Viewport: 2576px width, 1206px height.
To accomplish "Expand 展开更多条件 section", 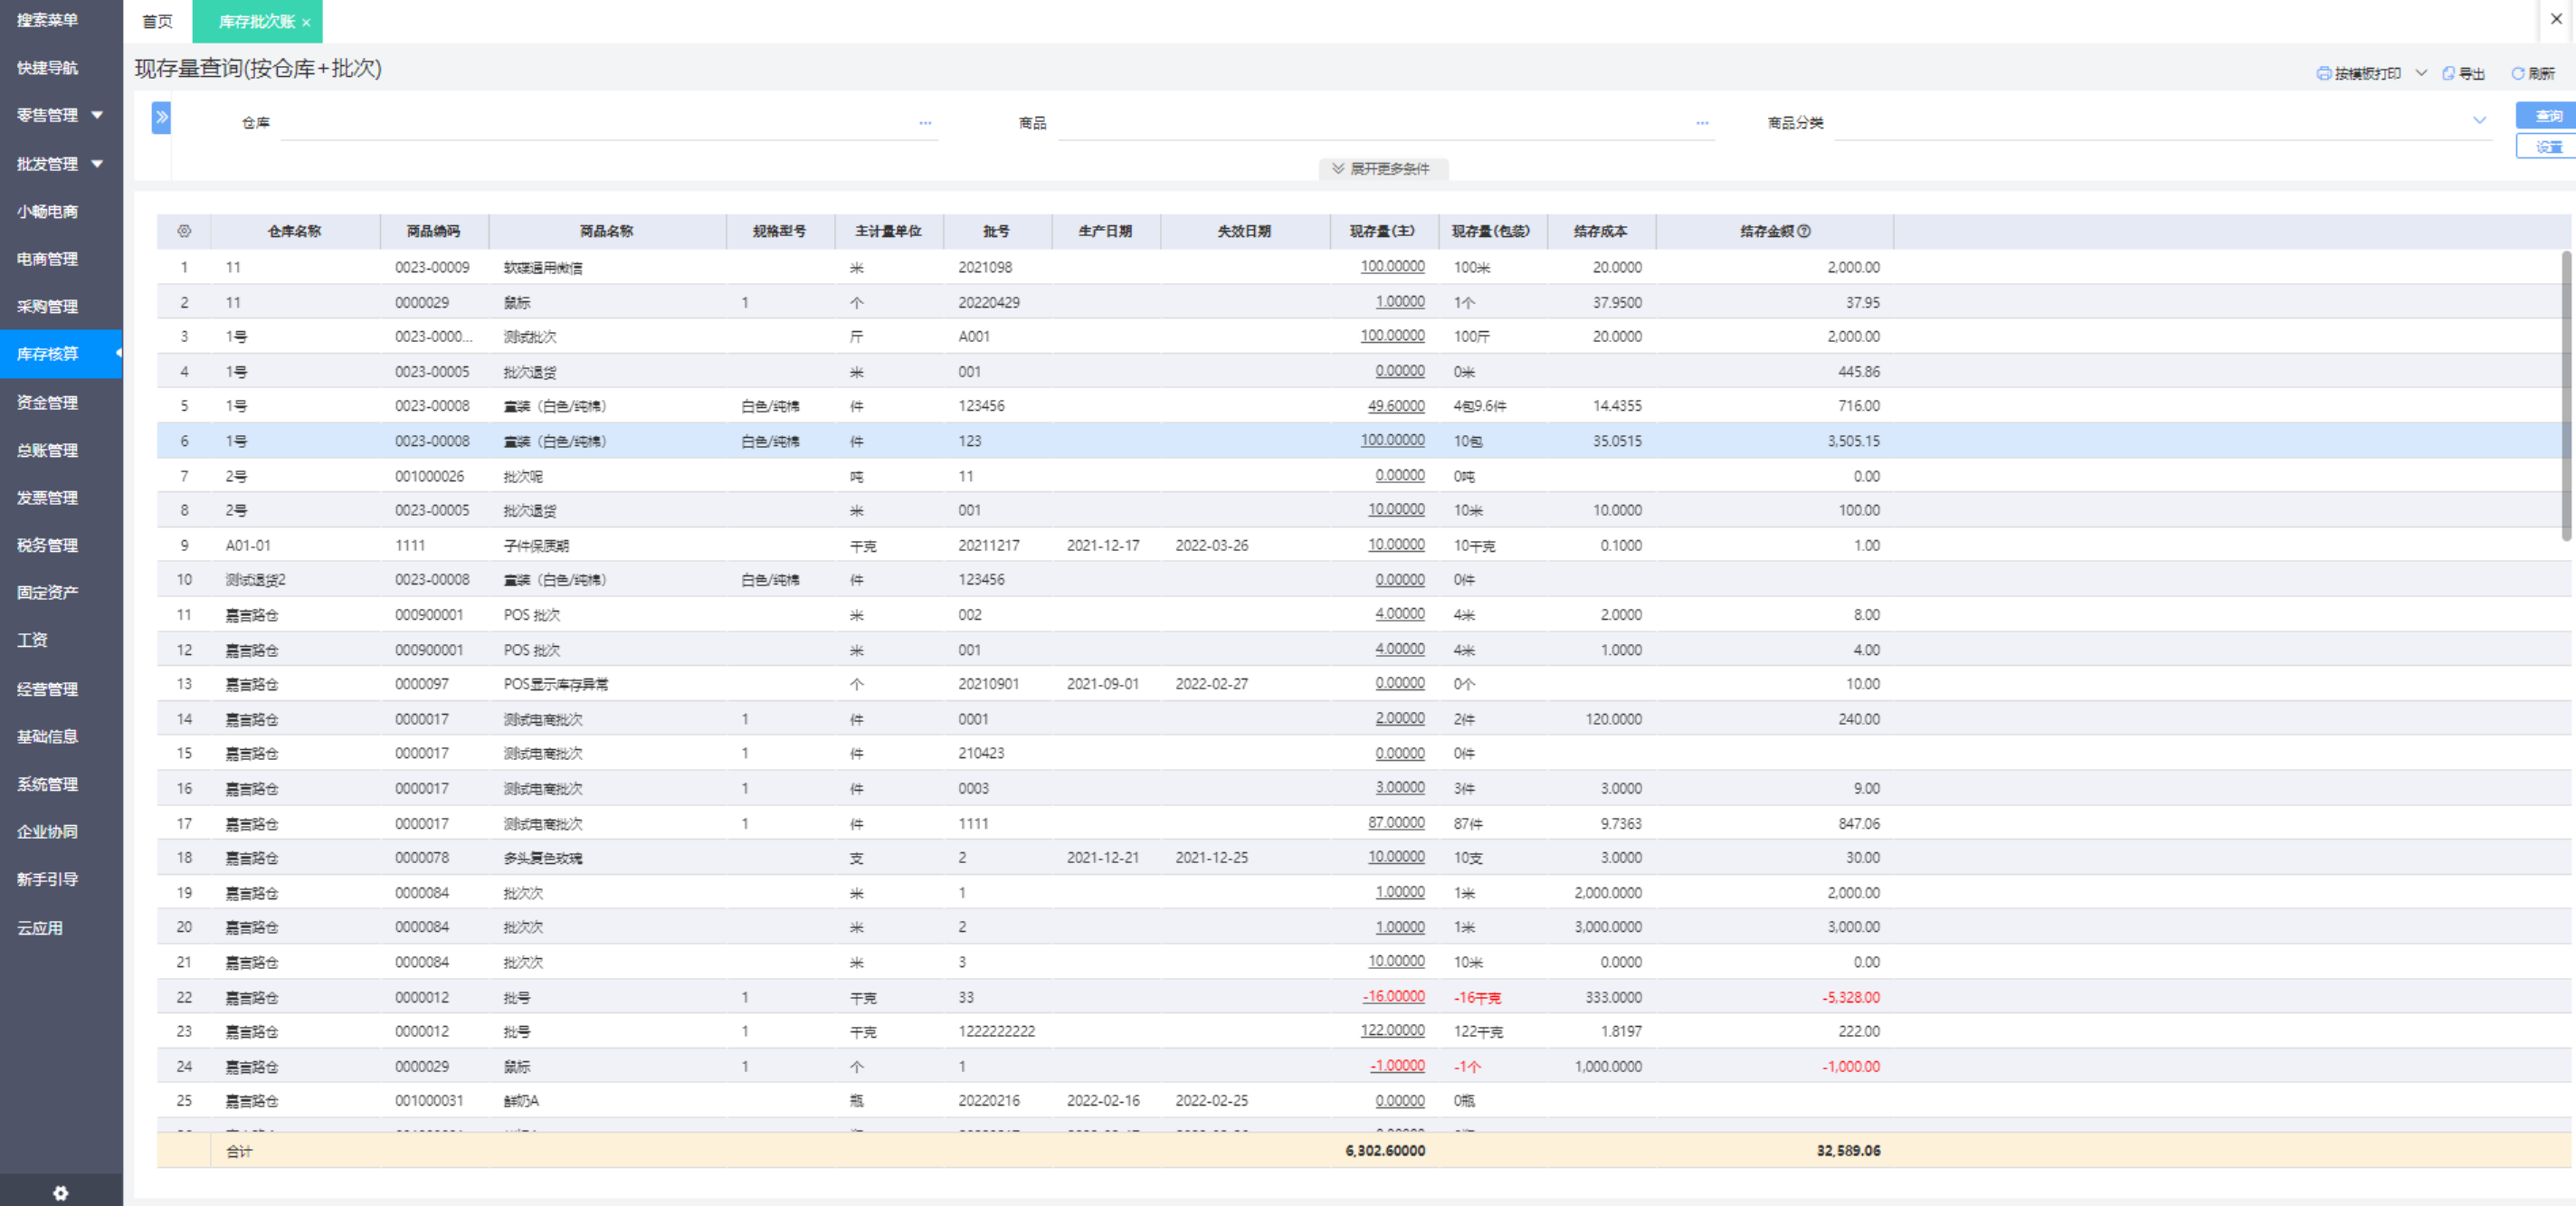I will (1386, 166).
